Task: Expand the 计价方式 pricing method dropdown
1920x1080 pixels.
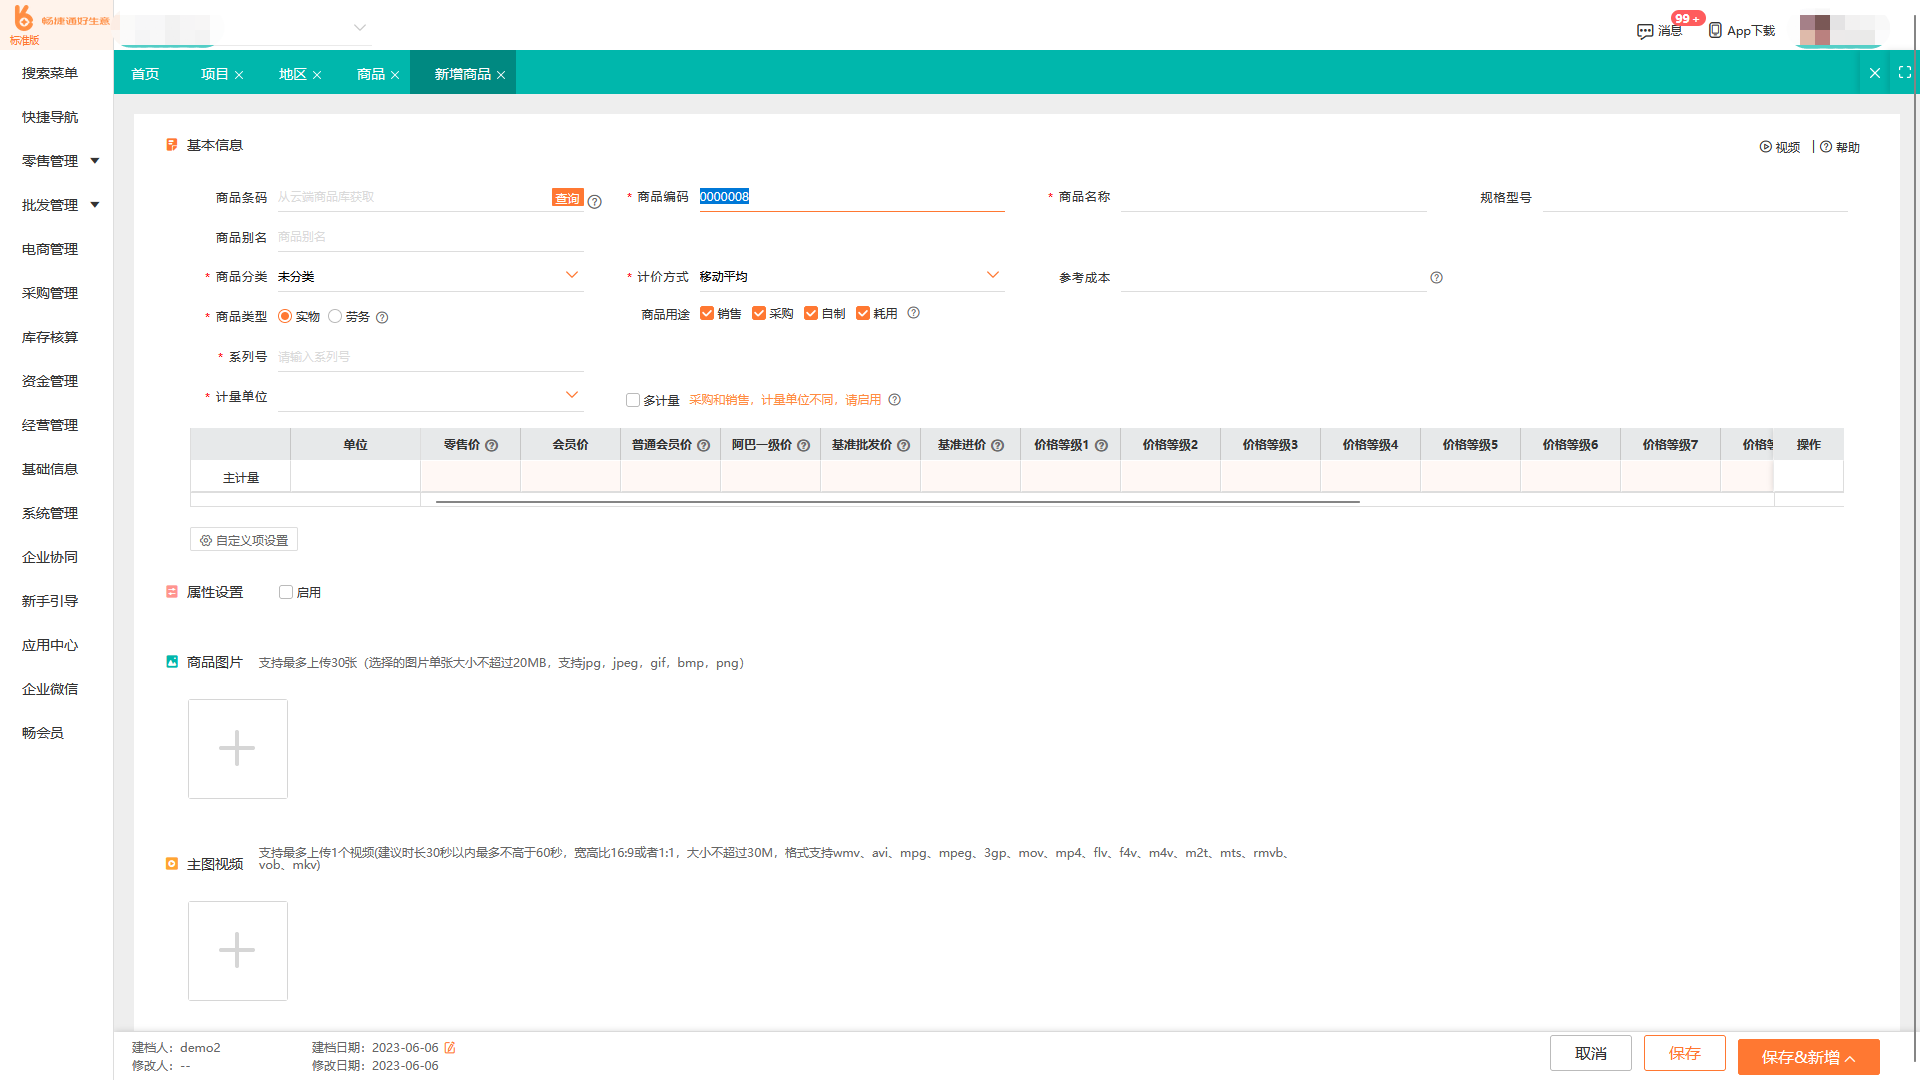Action: click(993, 276)
